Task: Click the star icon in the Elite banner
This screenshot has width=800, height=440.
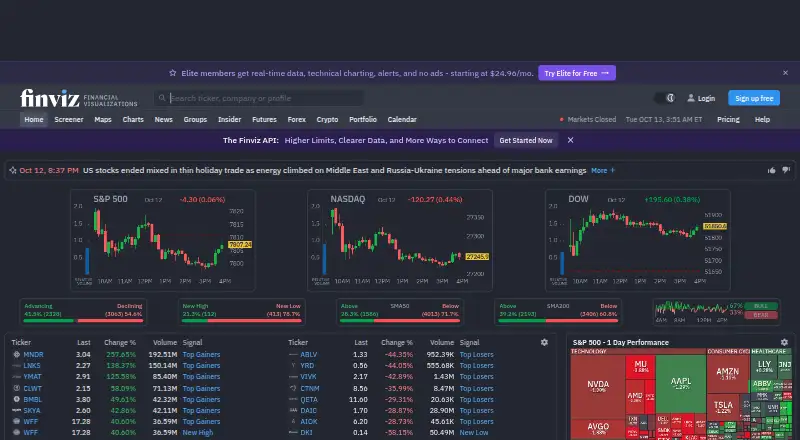Action: [172, 73]
